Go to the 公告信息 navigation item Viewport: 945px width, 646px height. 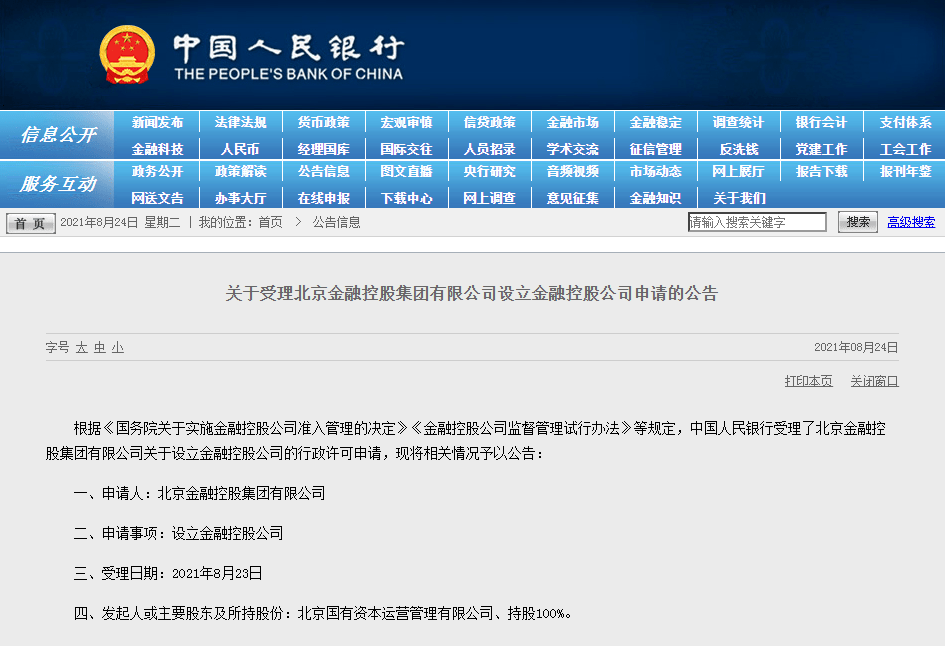(323, 172)
